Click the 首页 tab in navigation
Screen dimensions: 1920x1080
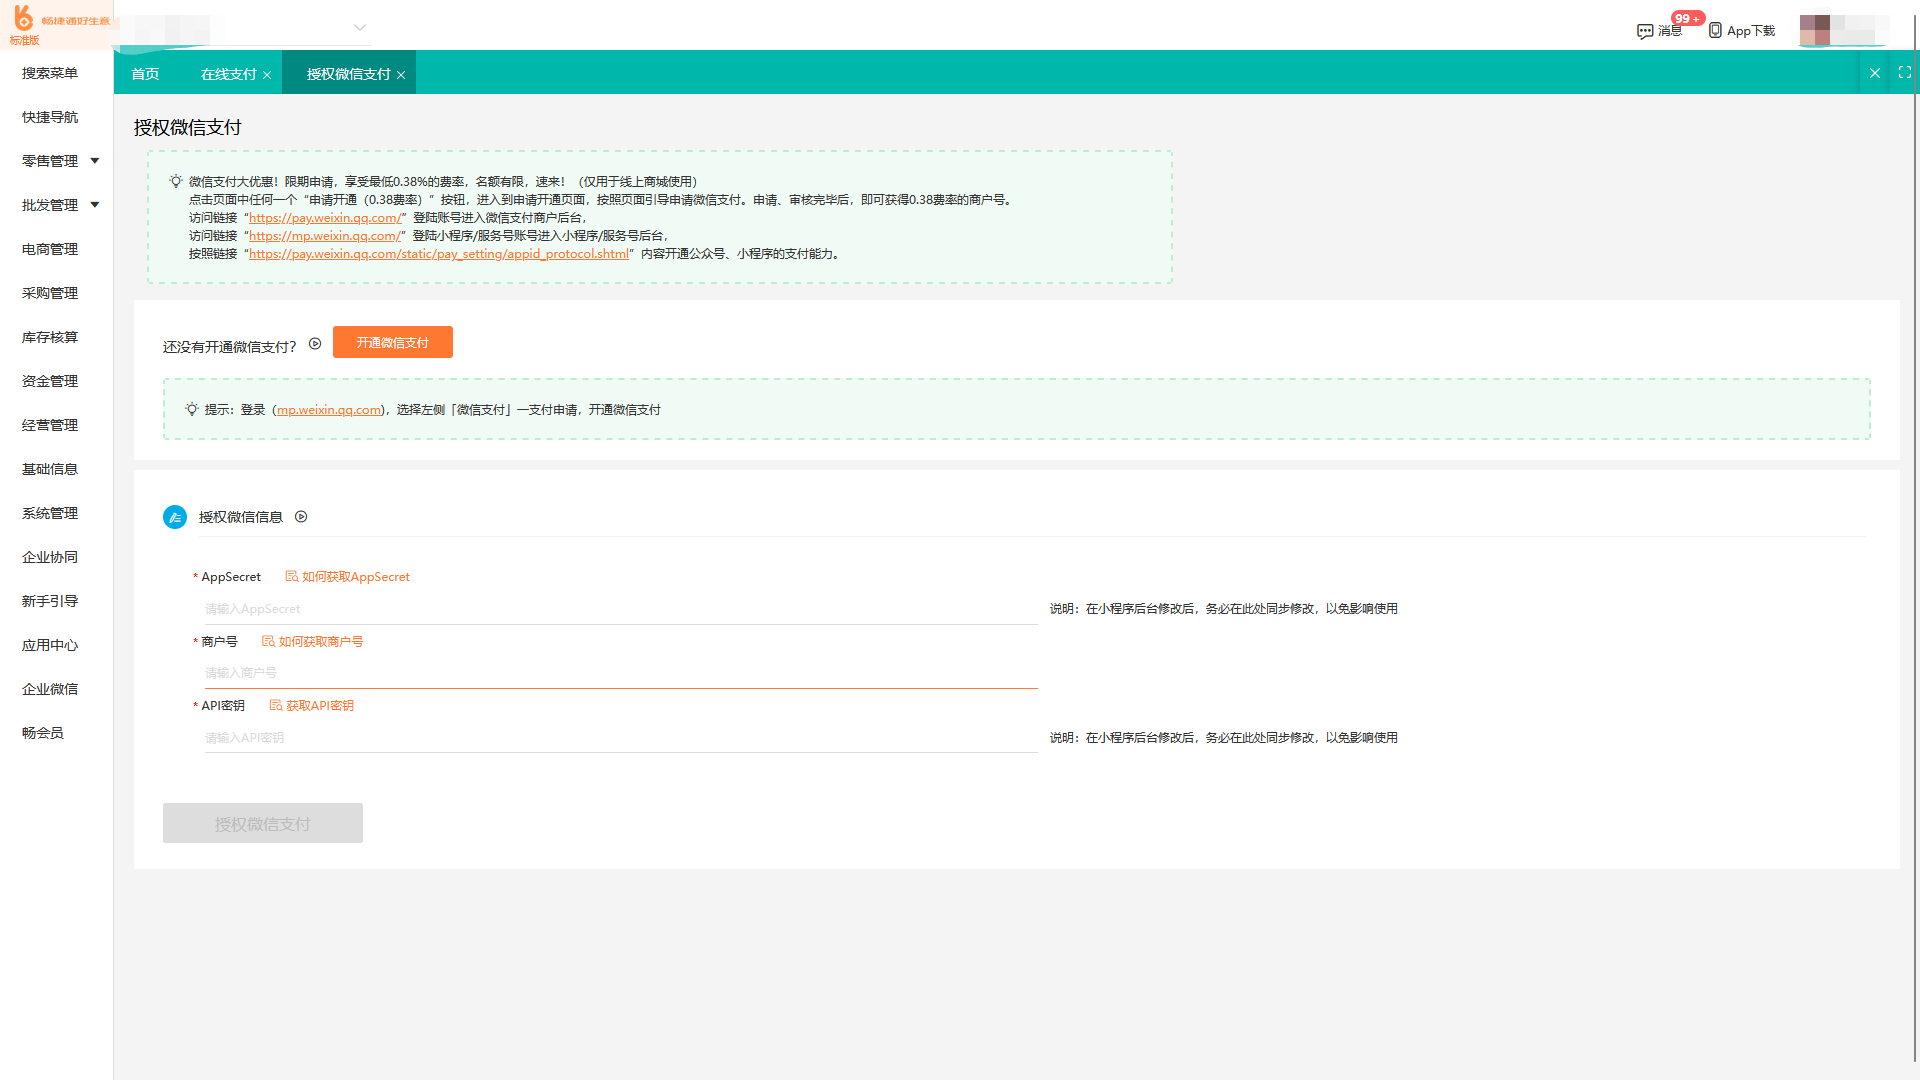[x=145, y=73]
